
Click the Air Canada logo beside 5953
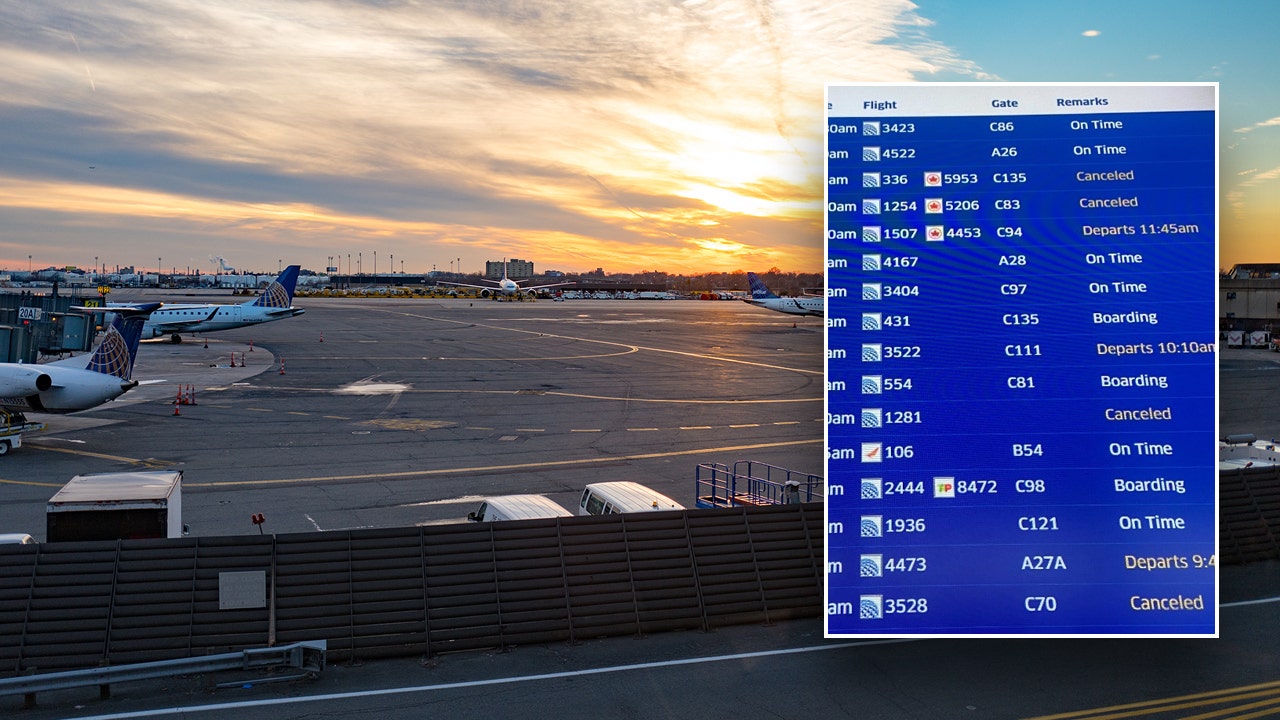pos(933,179)
